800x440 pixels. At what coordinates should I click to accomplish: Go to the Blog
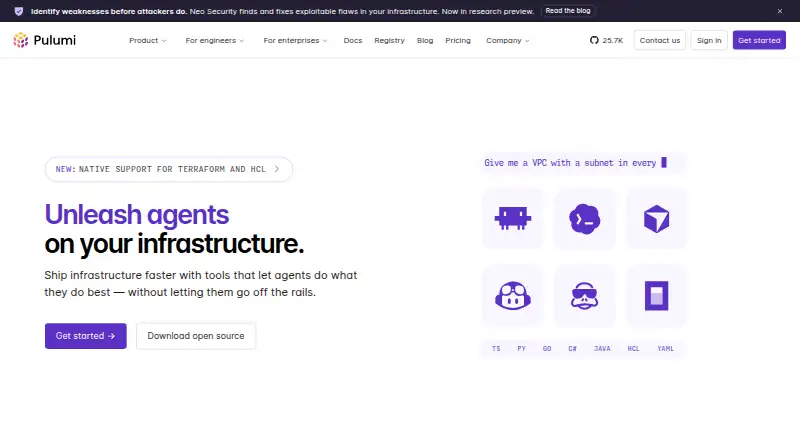pyautogui.click(x=425, y=40)
